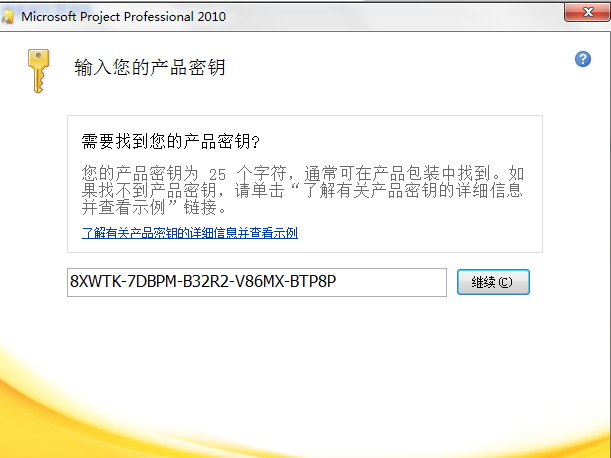This screenshot has width=611, height=458.
Task: Click the blue help question mark icon
Action: (x=583, y=60)
